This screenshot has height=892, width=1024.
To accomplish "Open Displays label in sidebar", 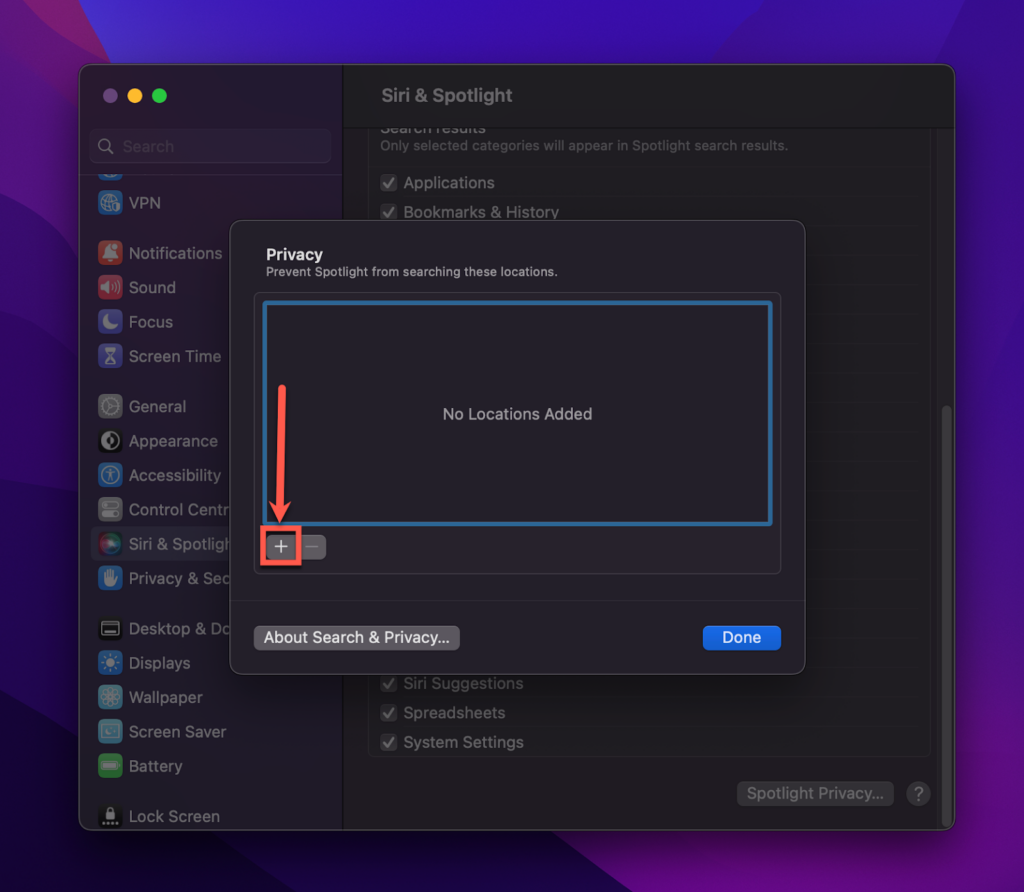I will coord(159,663).
